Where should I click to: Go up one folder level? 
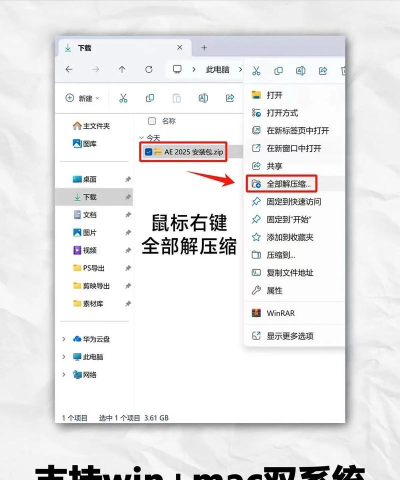pos(122,69)
